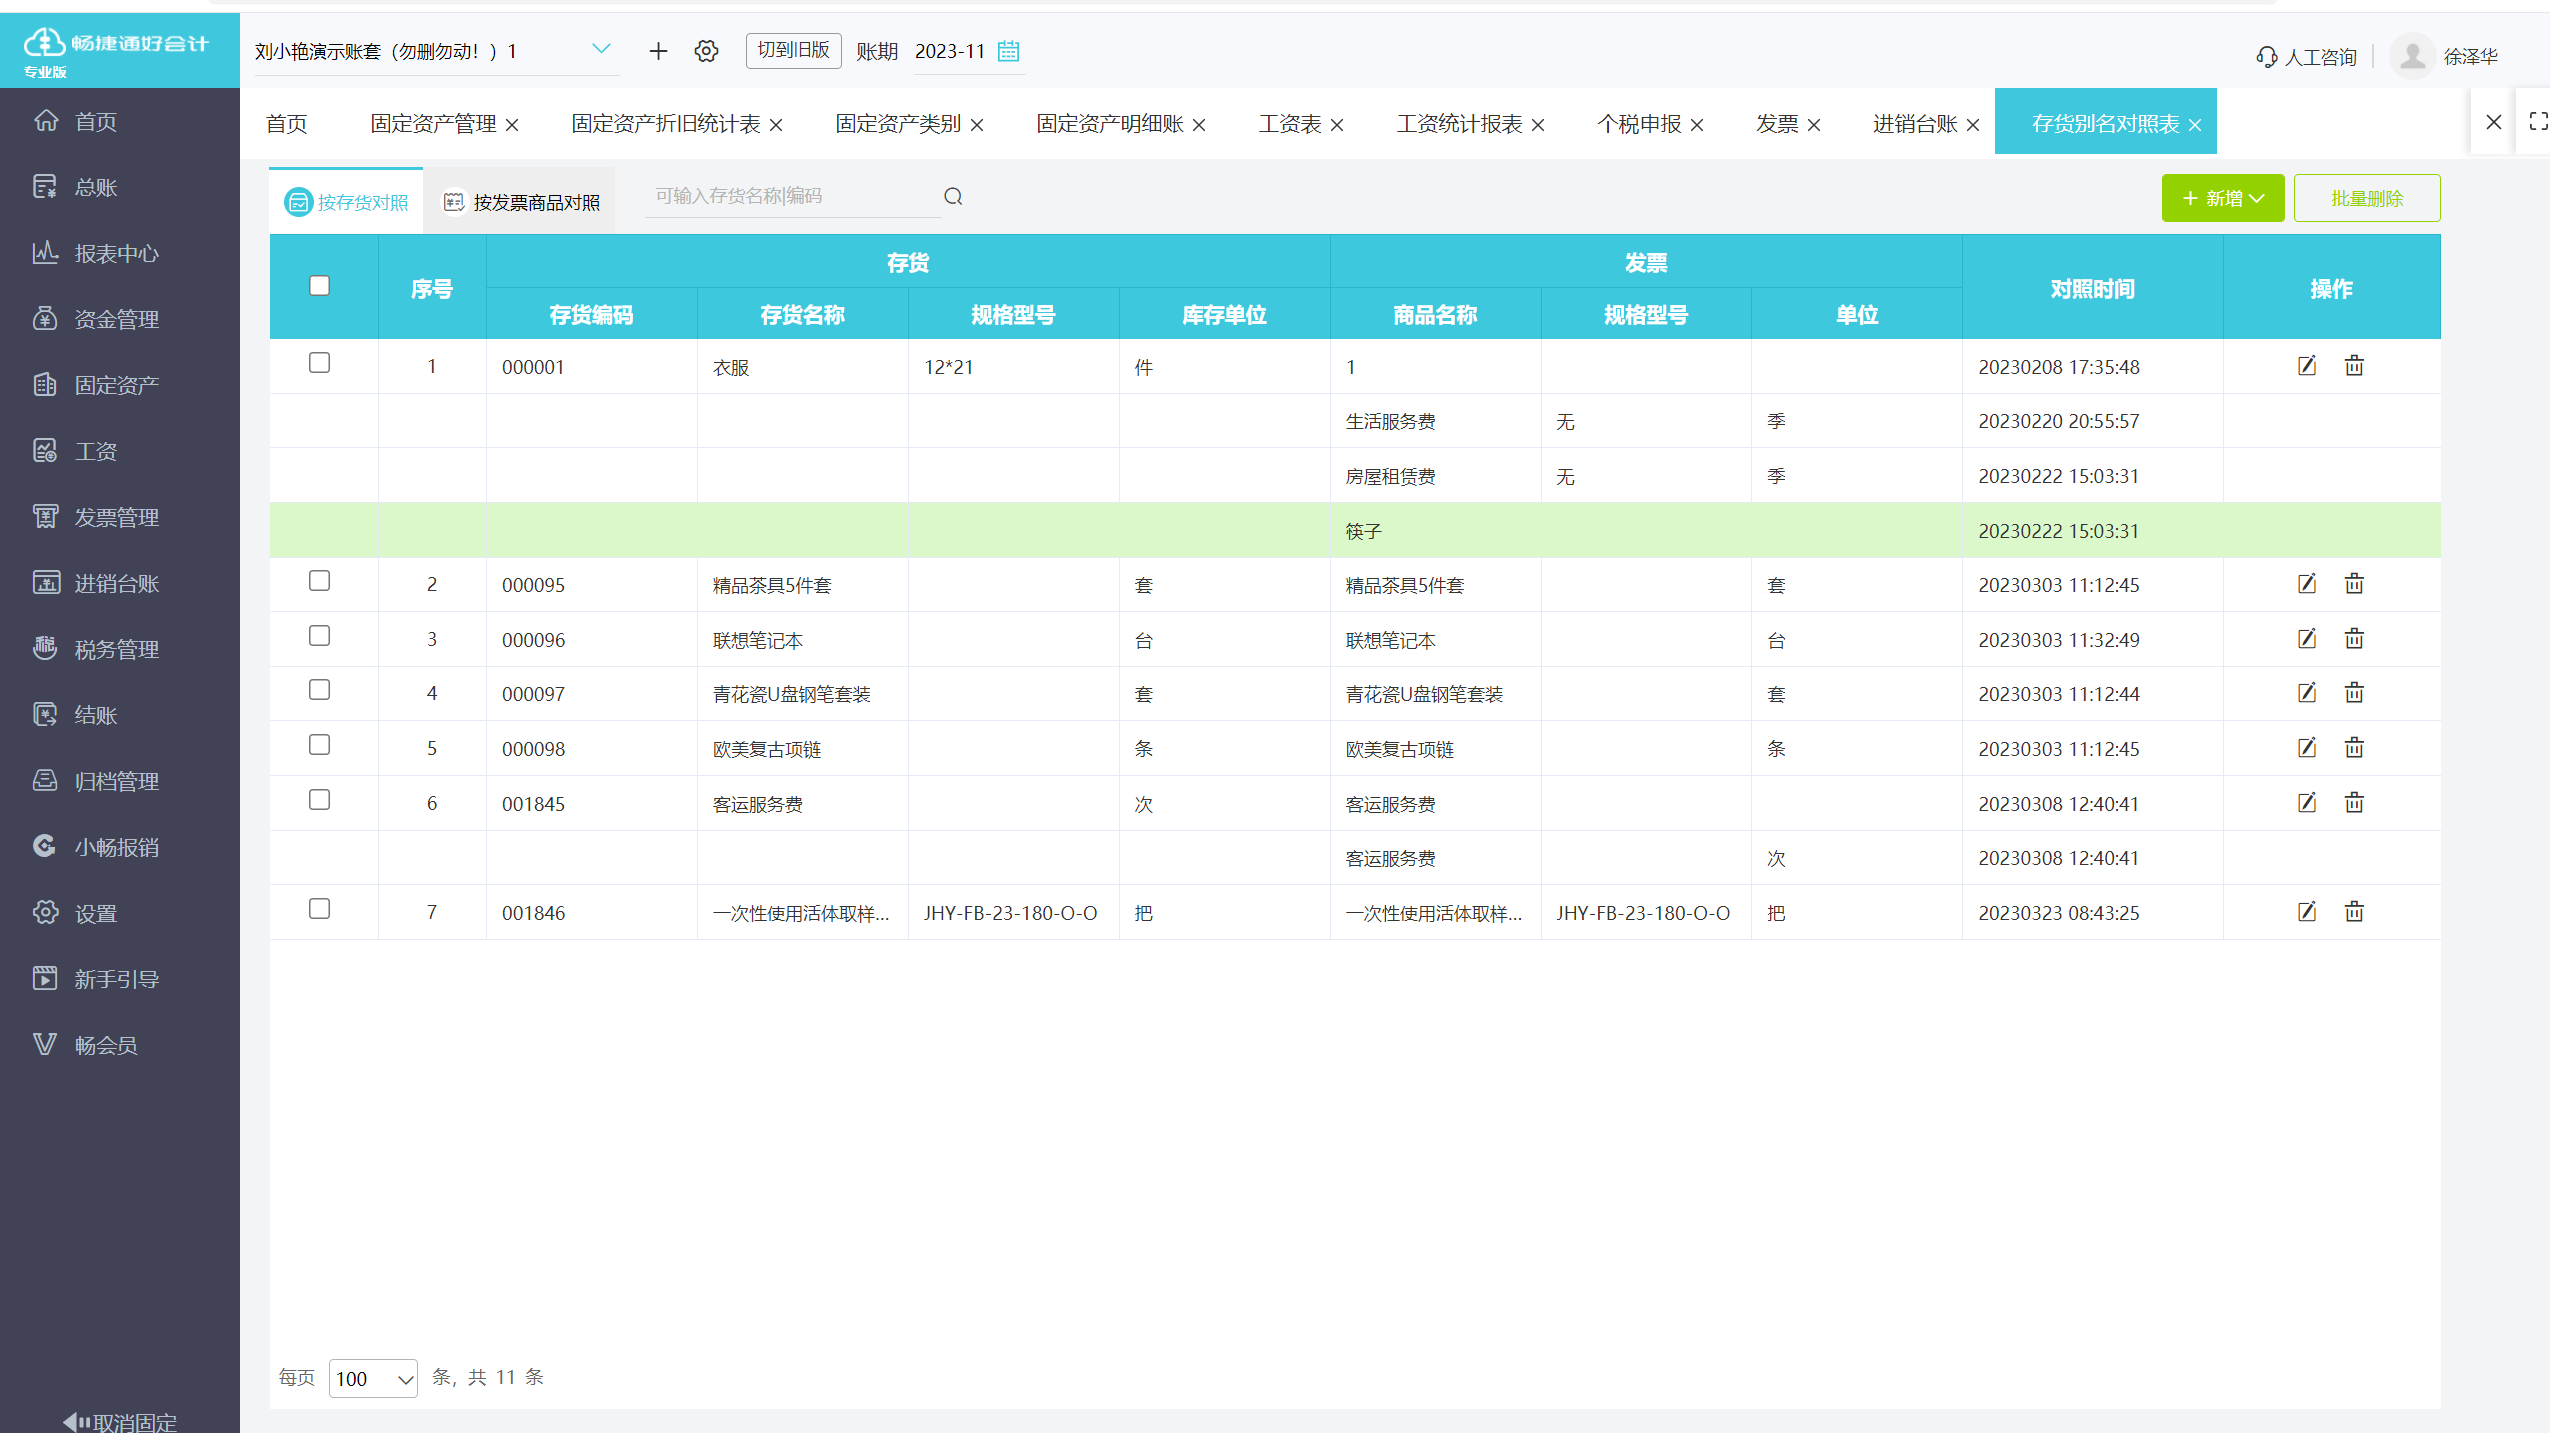Toggle checkbox for row 3 联想笔记本
Screen dimensions: 2550x1433
tap(321, 636)
